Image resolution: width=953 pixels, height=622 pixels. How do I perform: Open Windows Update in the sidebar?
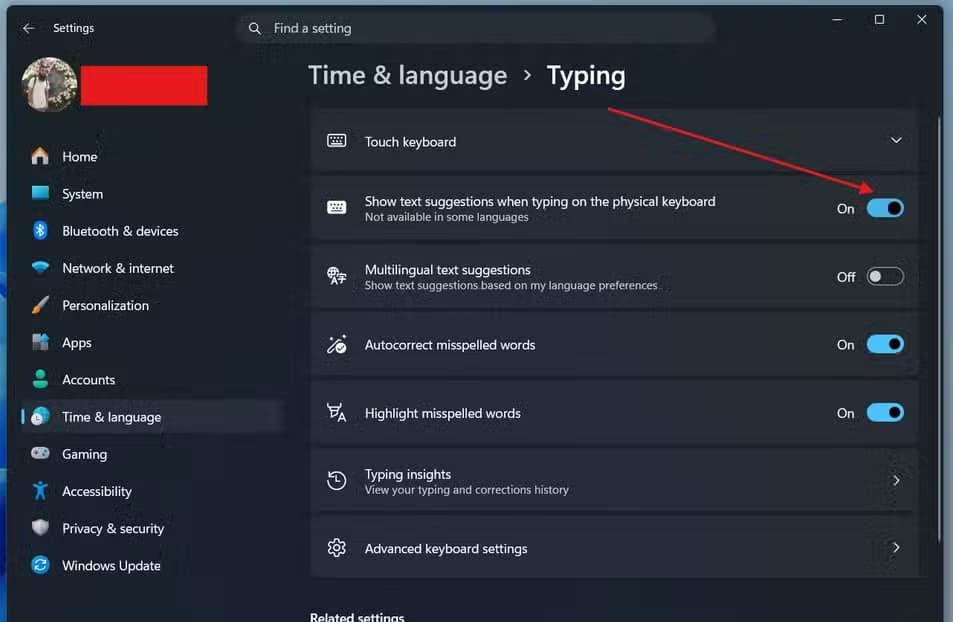111,565
